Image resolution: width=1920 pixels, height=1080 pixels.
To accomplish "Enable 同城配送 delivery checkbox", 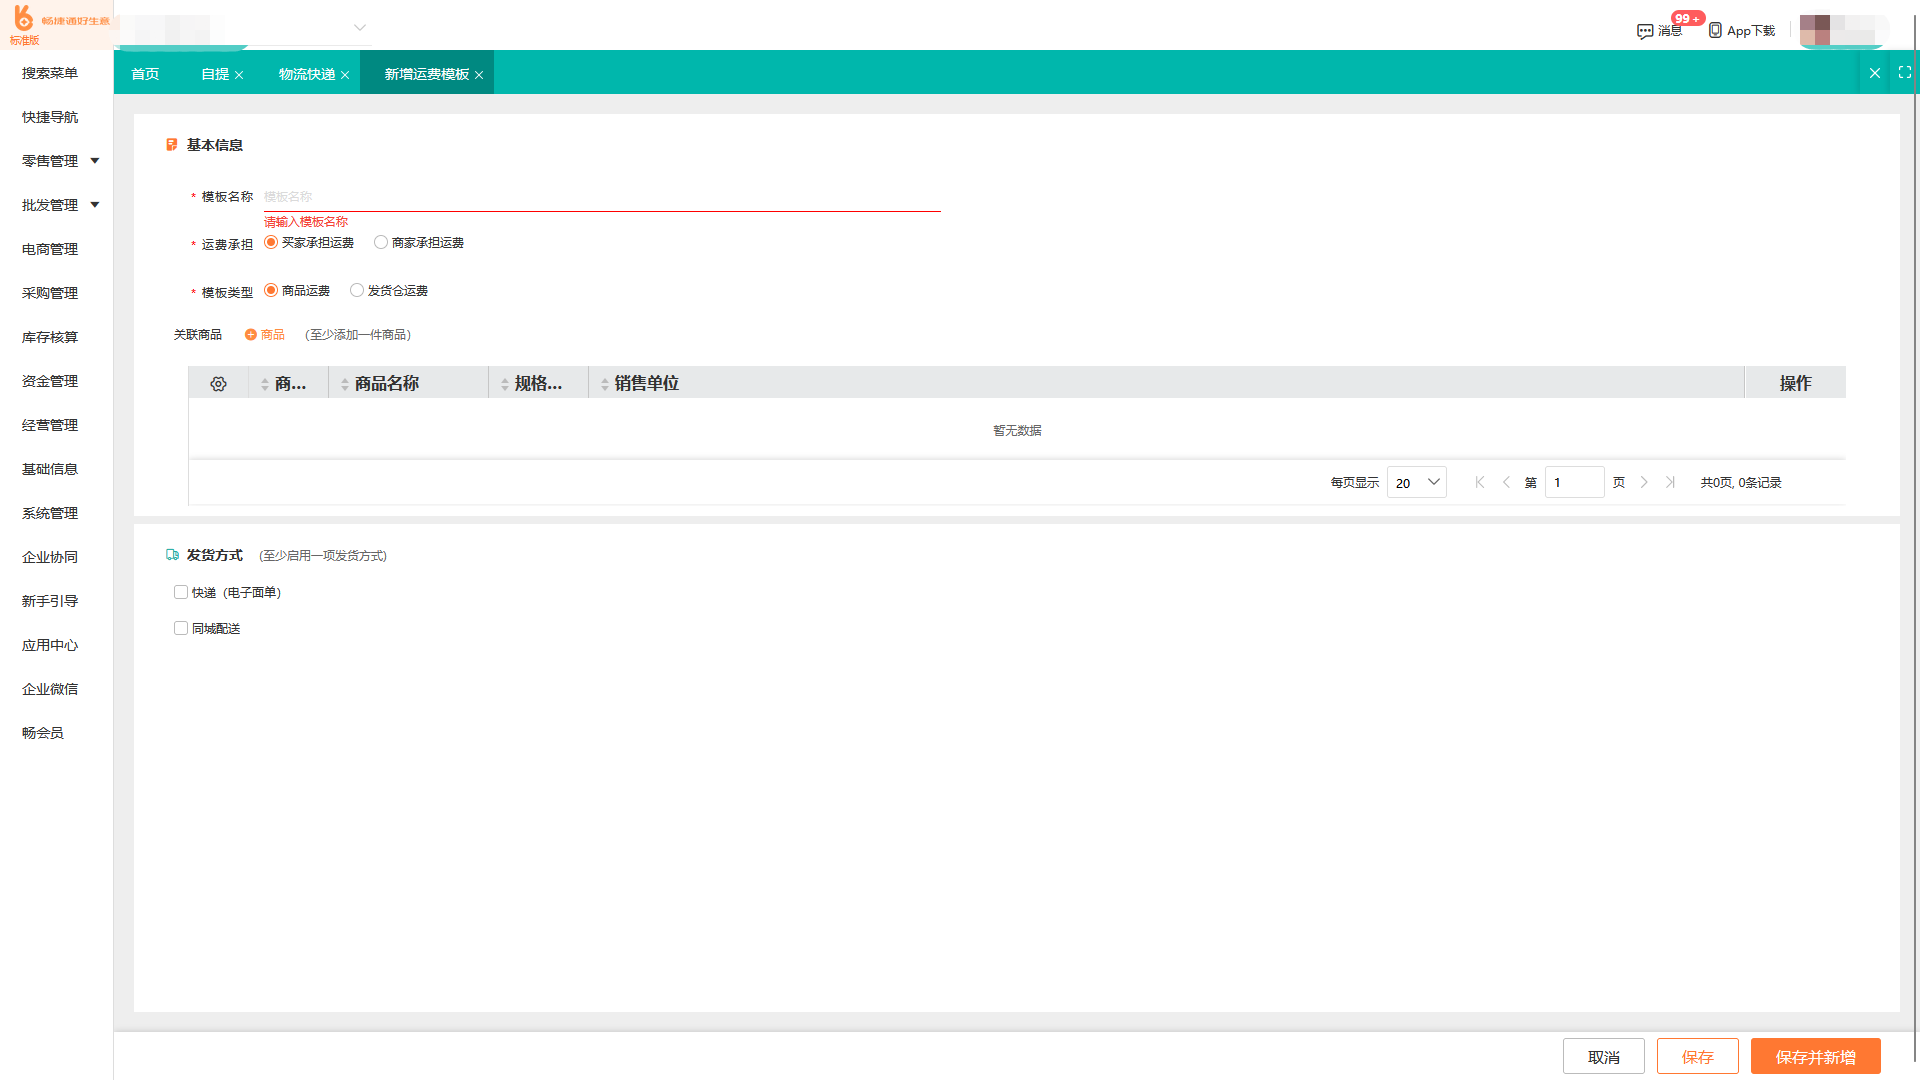I will 181,628.
